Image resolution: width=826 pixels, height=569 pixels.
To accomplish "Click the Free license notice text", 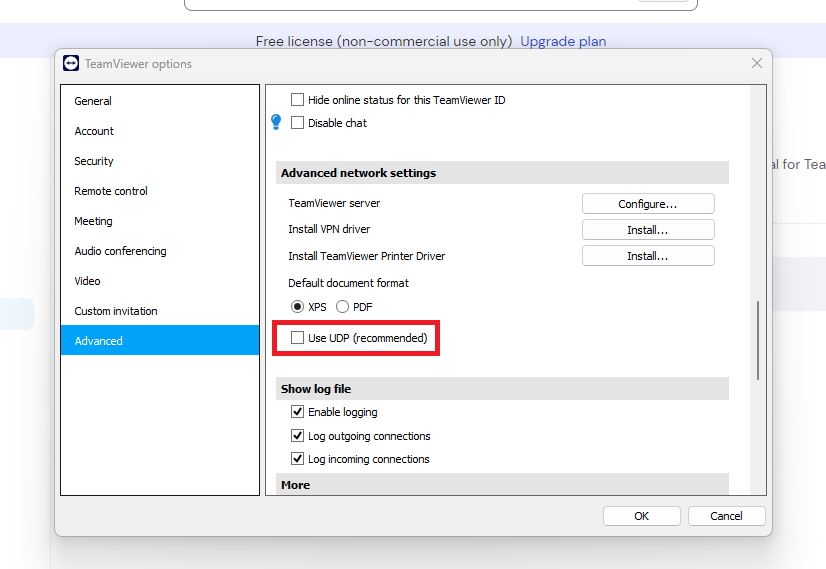I will (x=384, y=41).
